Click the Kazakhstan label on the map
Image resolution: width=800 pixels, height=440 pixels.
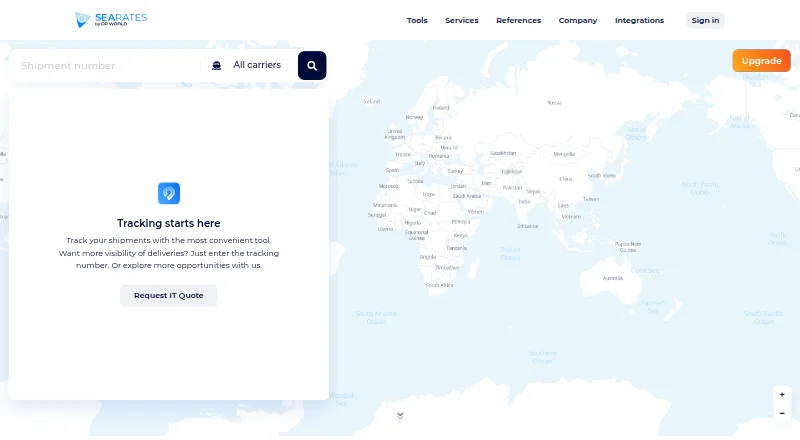point(503,153)
